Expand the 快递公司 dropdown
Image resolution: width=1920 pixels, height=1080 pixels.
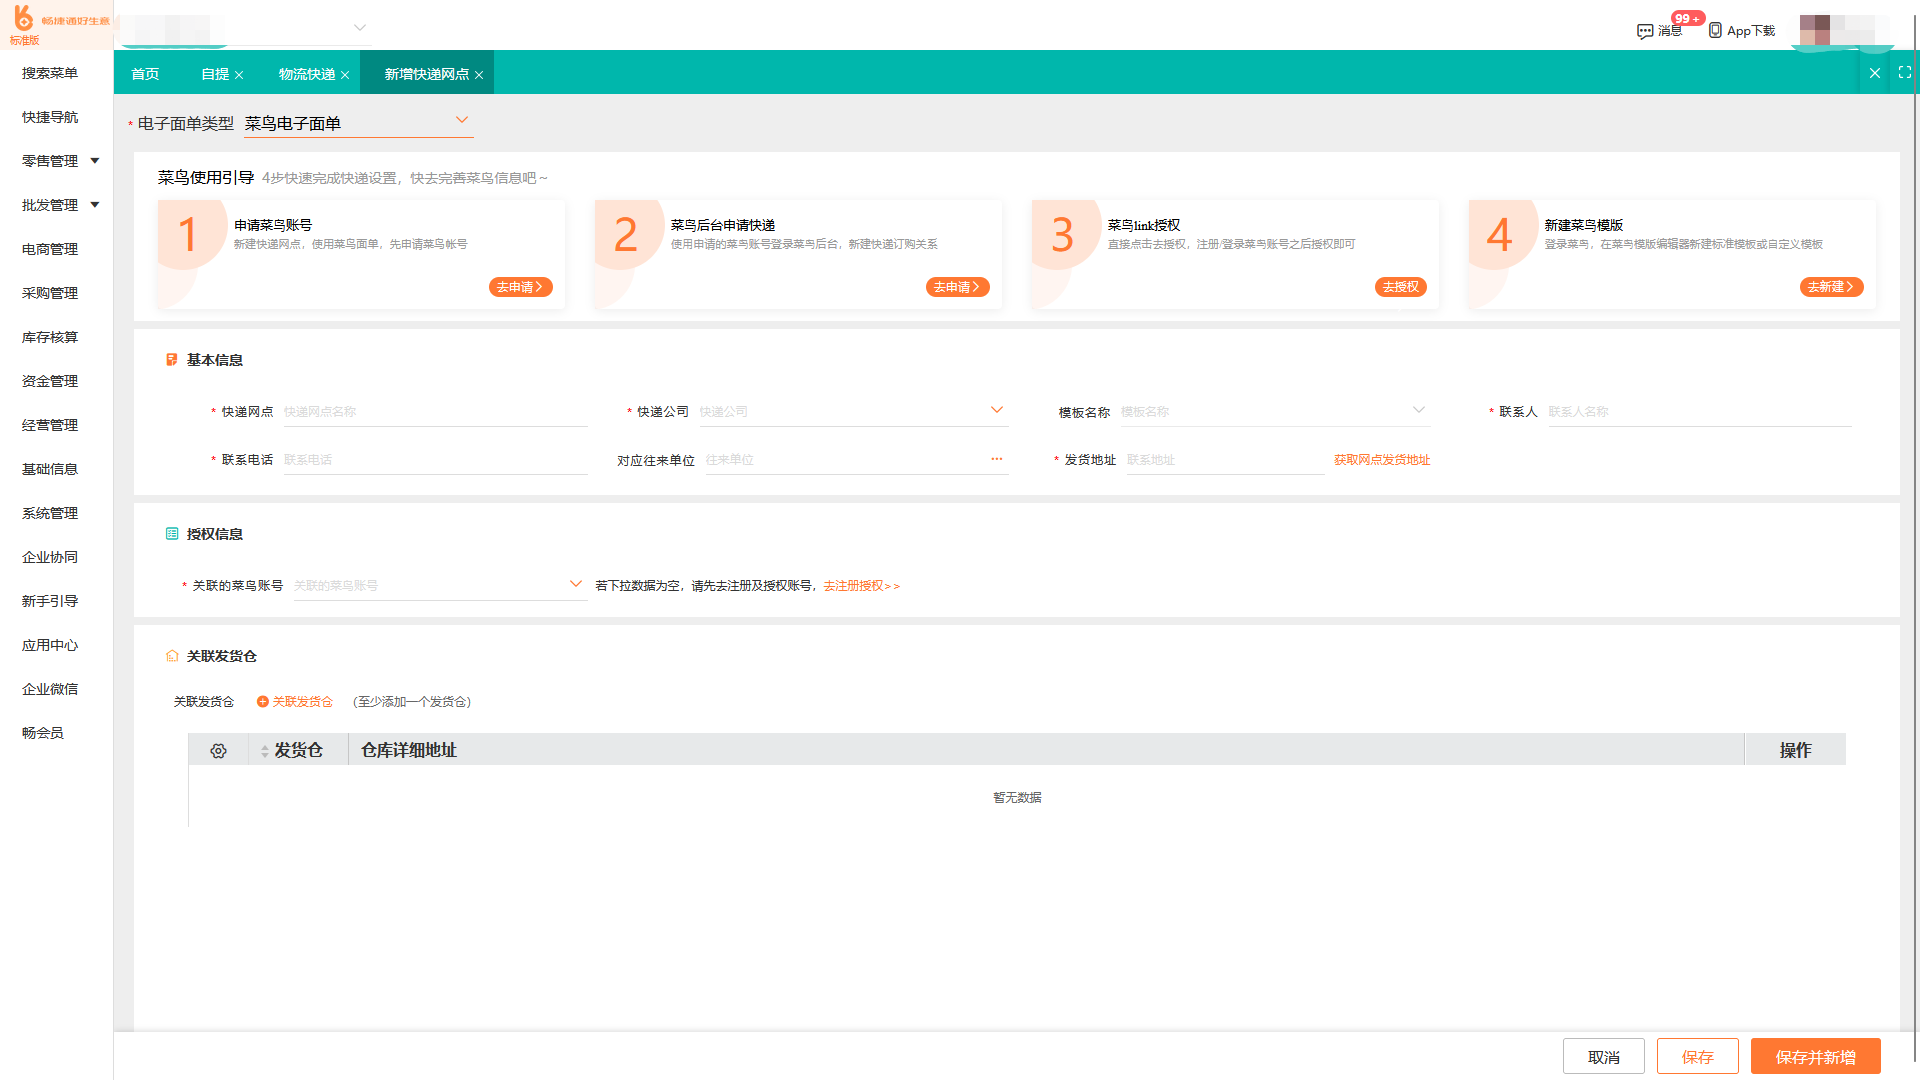[998, 410]
